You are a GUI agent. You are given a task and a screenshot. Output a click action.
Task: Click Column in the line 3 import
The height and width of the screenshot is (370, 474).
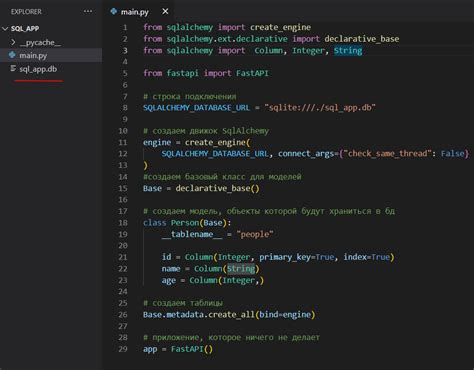pos(269,51)
